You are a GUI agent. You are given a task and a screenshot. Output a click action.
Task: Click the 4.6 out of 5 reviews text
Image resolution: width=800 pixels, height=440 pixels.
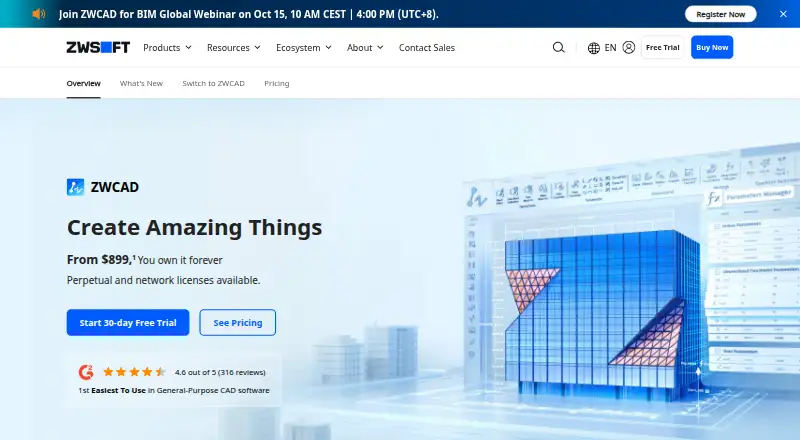point(220,372)
